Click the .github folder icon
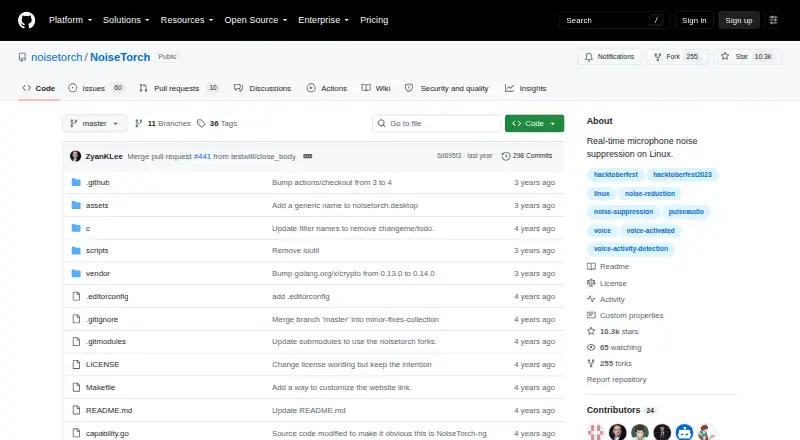Screen dimensions: 800x440 pos(76,182)
